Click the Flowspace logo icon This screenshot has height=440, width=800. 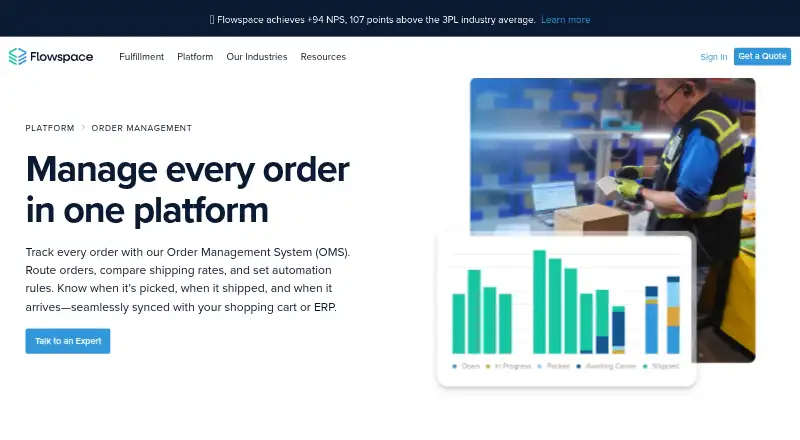click(17, 57)
